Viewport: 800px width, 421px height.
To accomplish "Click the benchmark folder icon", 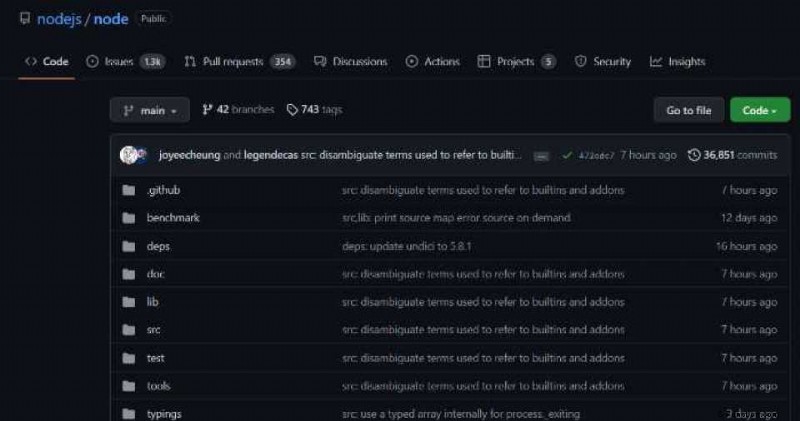I will point(128,218).
